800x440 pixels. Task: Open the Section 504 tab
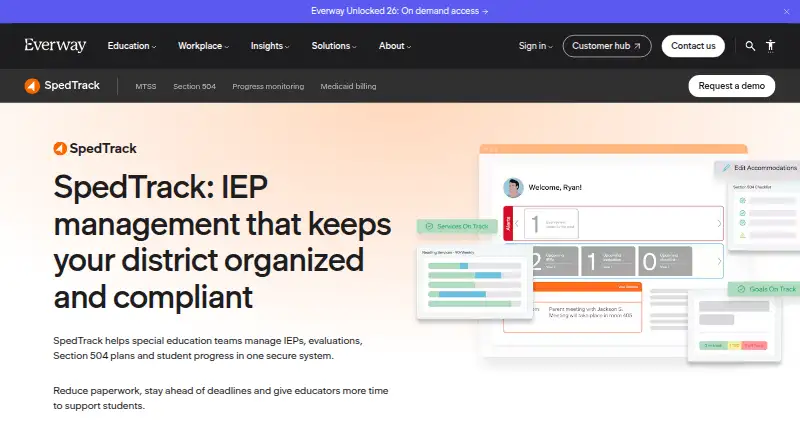[194, 86]
